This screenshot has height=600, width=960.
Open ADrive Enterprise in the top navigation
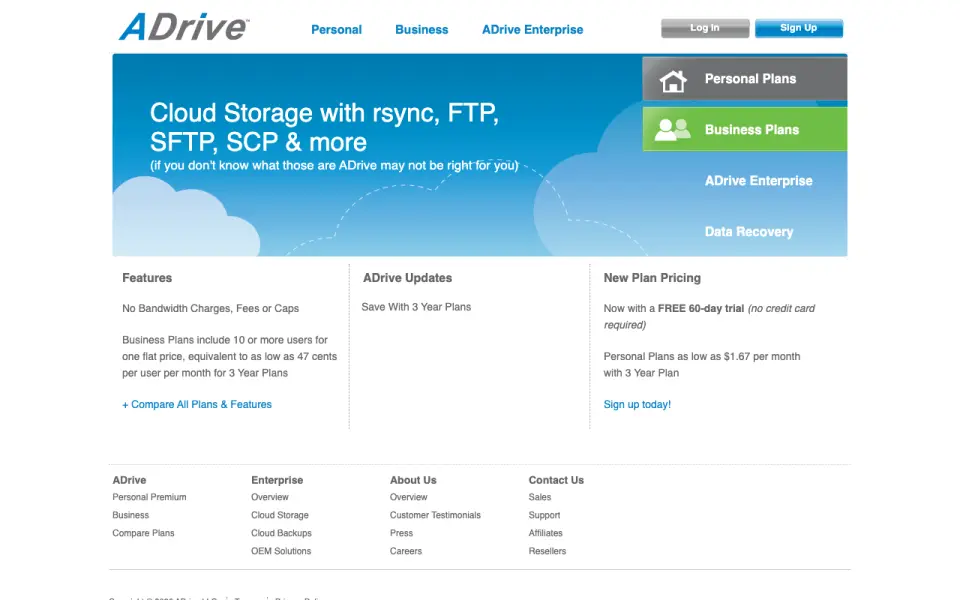[x=532, y=29]
